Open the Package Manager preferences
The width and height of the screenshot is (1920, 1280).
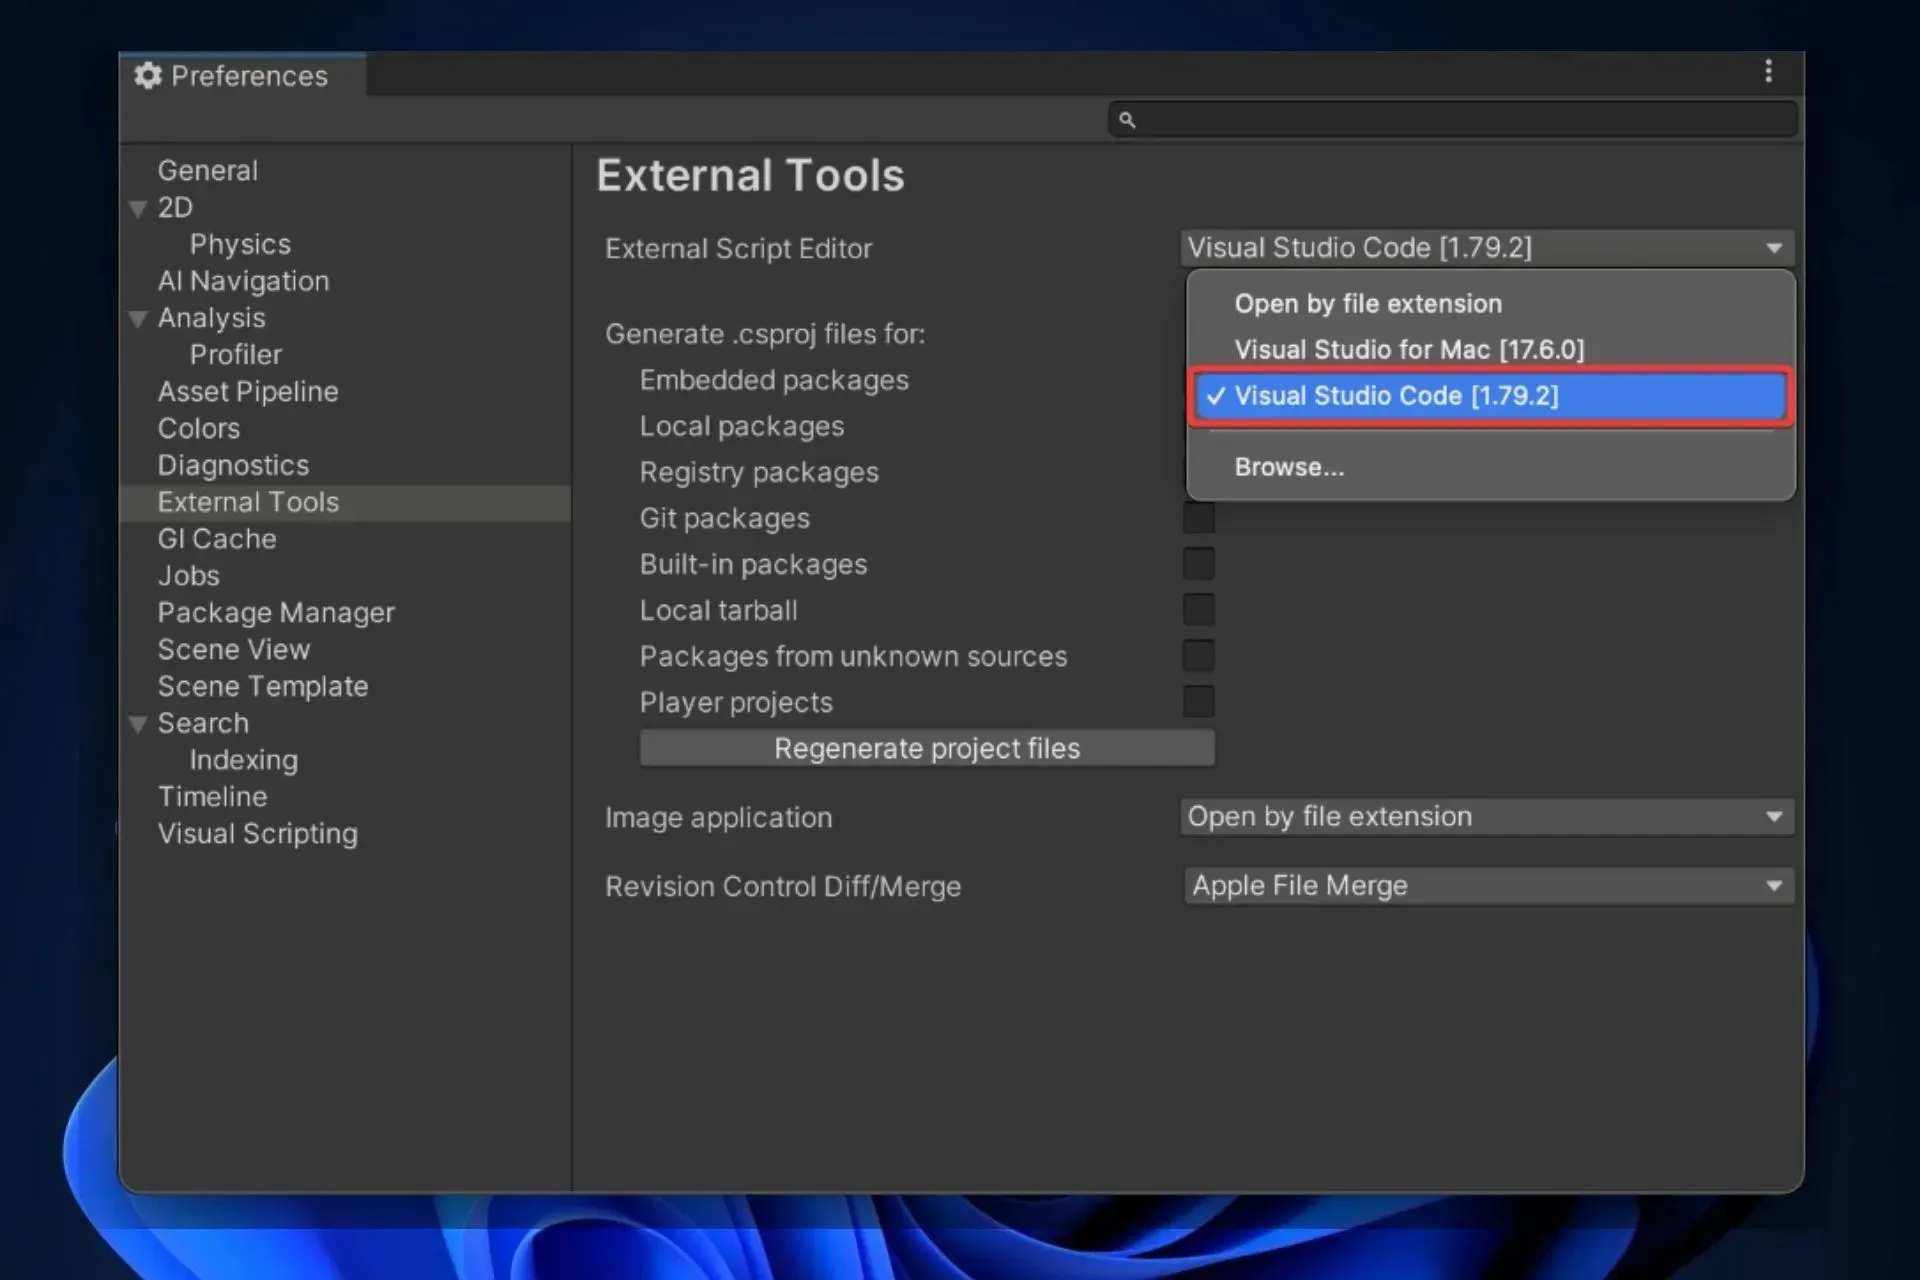(x=276, y=611)
